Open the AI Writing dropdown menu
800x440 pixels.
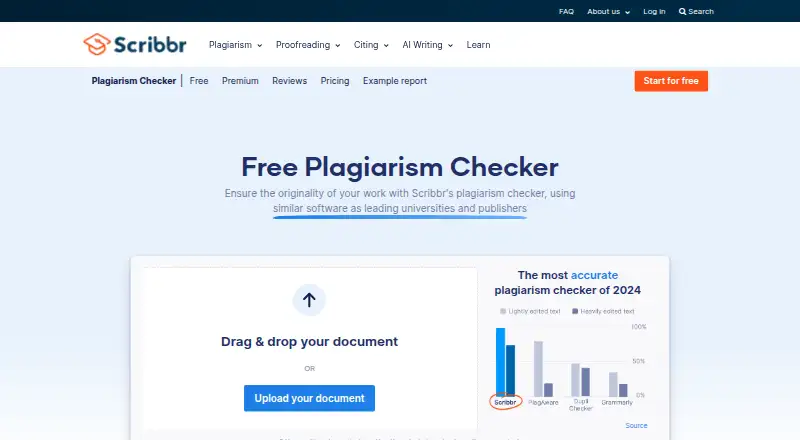(427, 45)
